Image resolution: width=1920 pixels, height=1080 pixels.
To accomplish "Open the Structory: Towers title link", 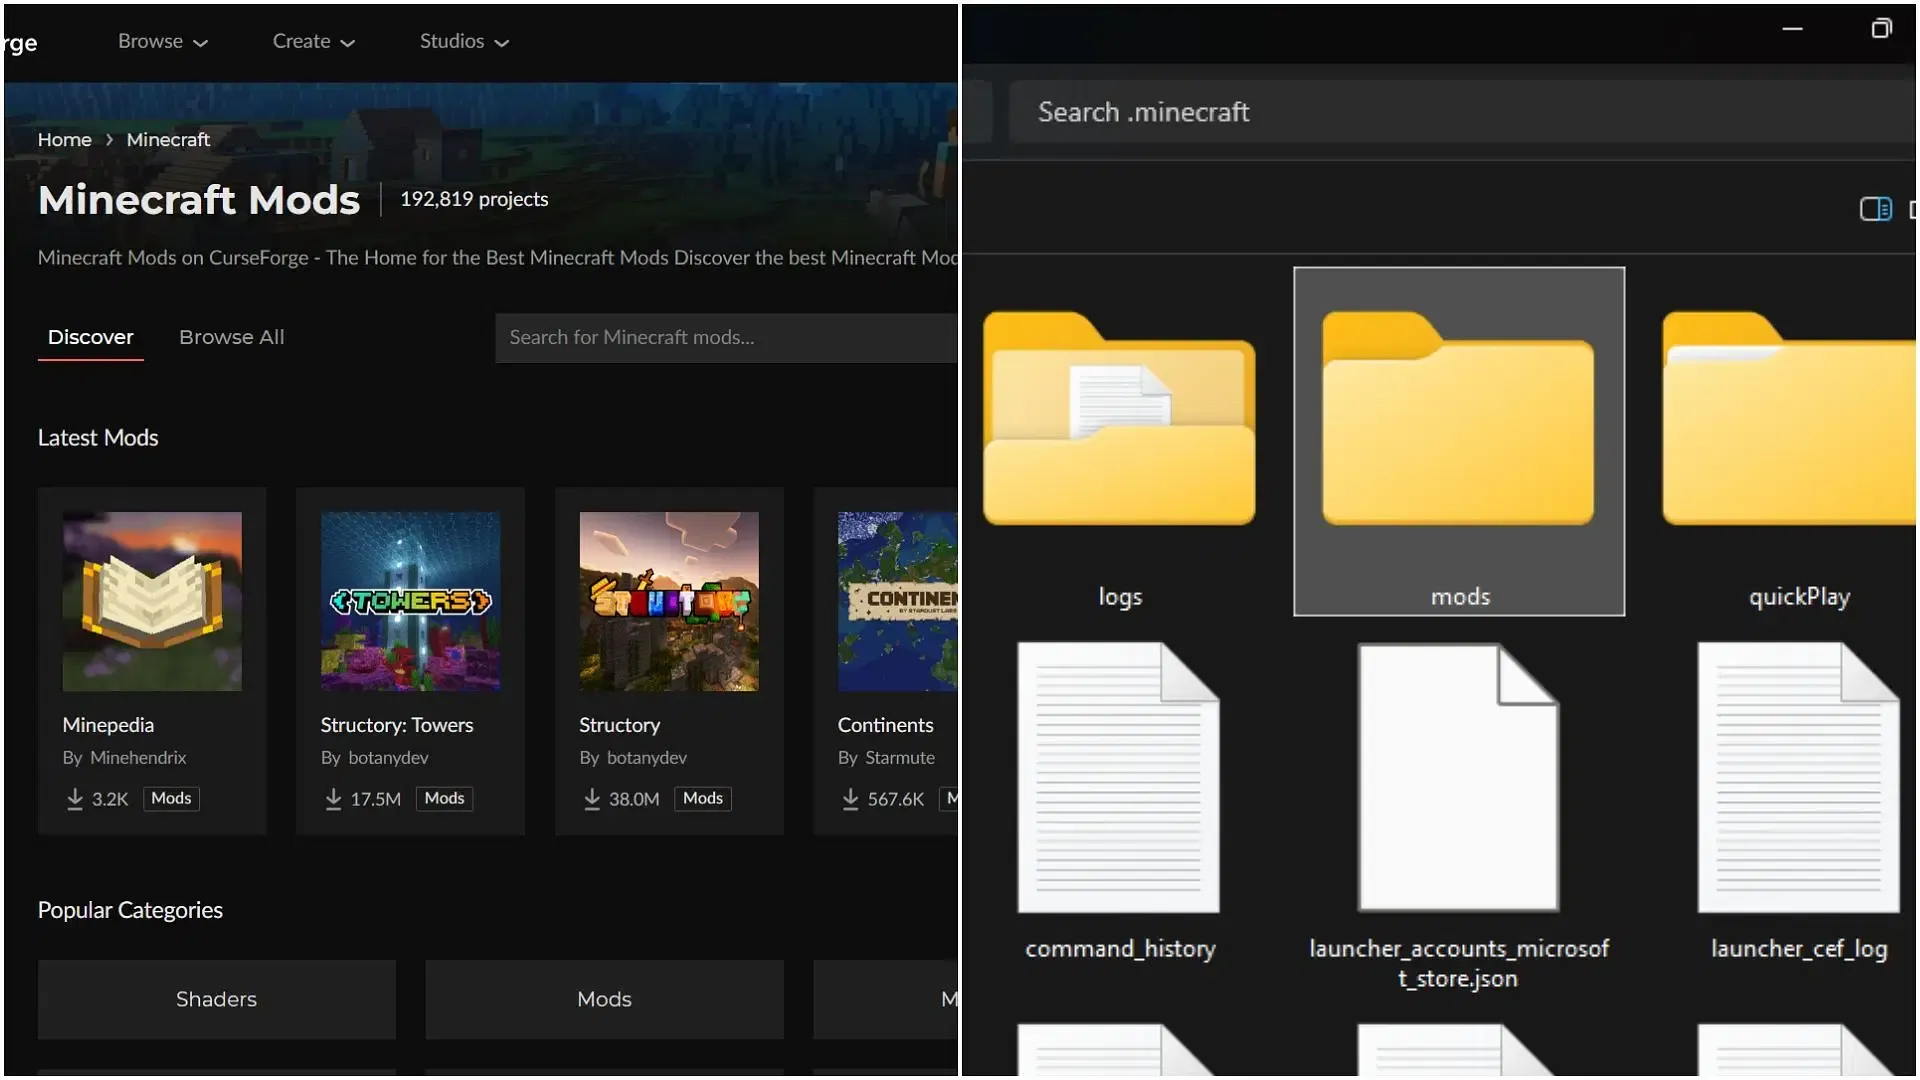I will [x=397, y=725].
